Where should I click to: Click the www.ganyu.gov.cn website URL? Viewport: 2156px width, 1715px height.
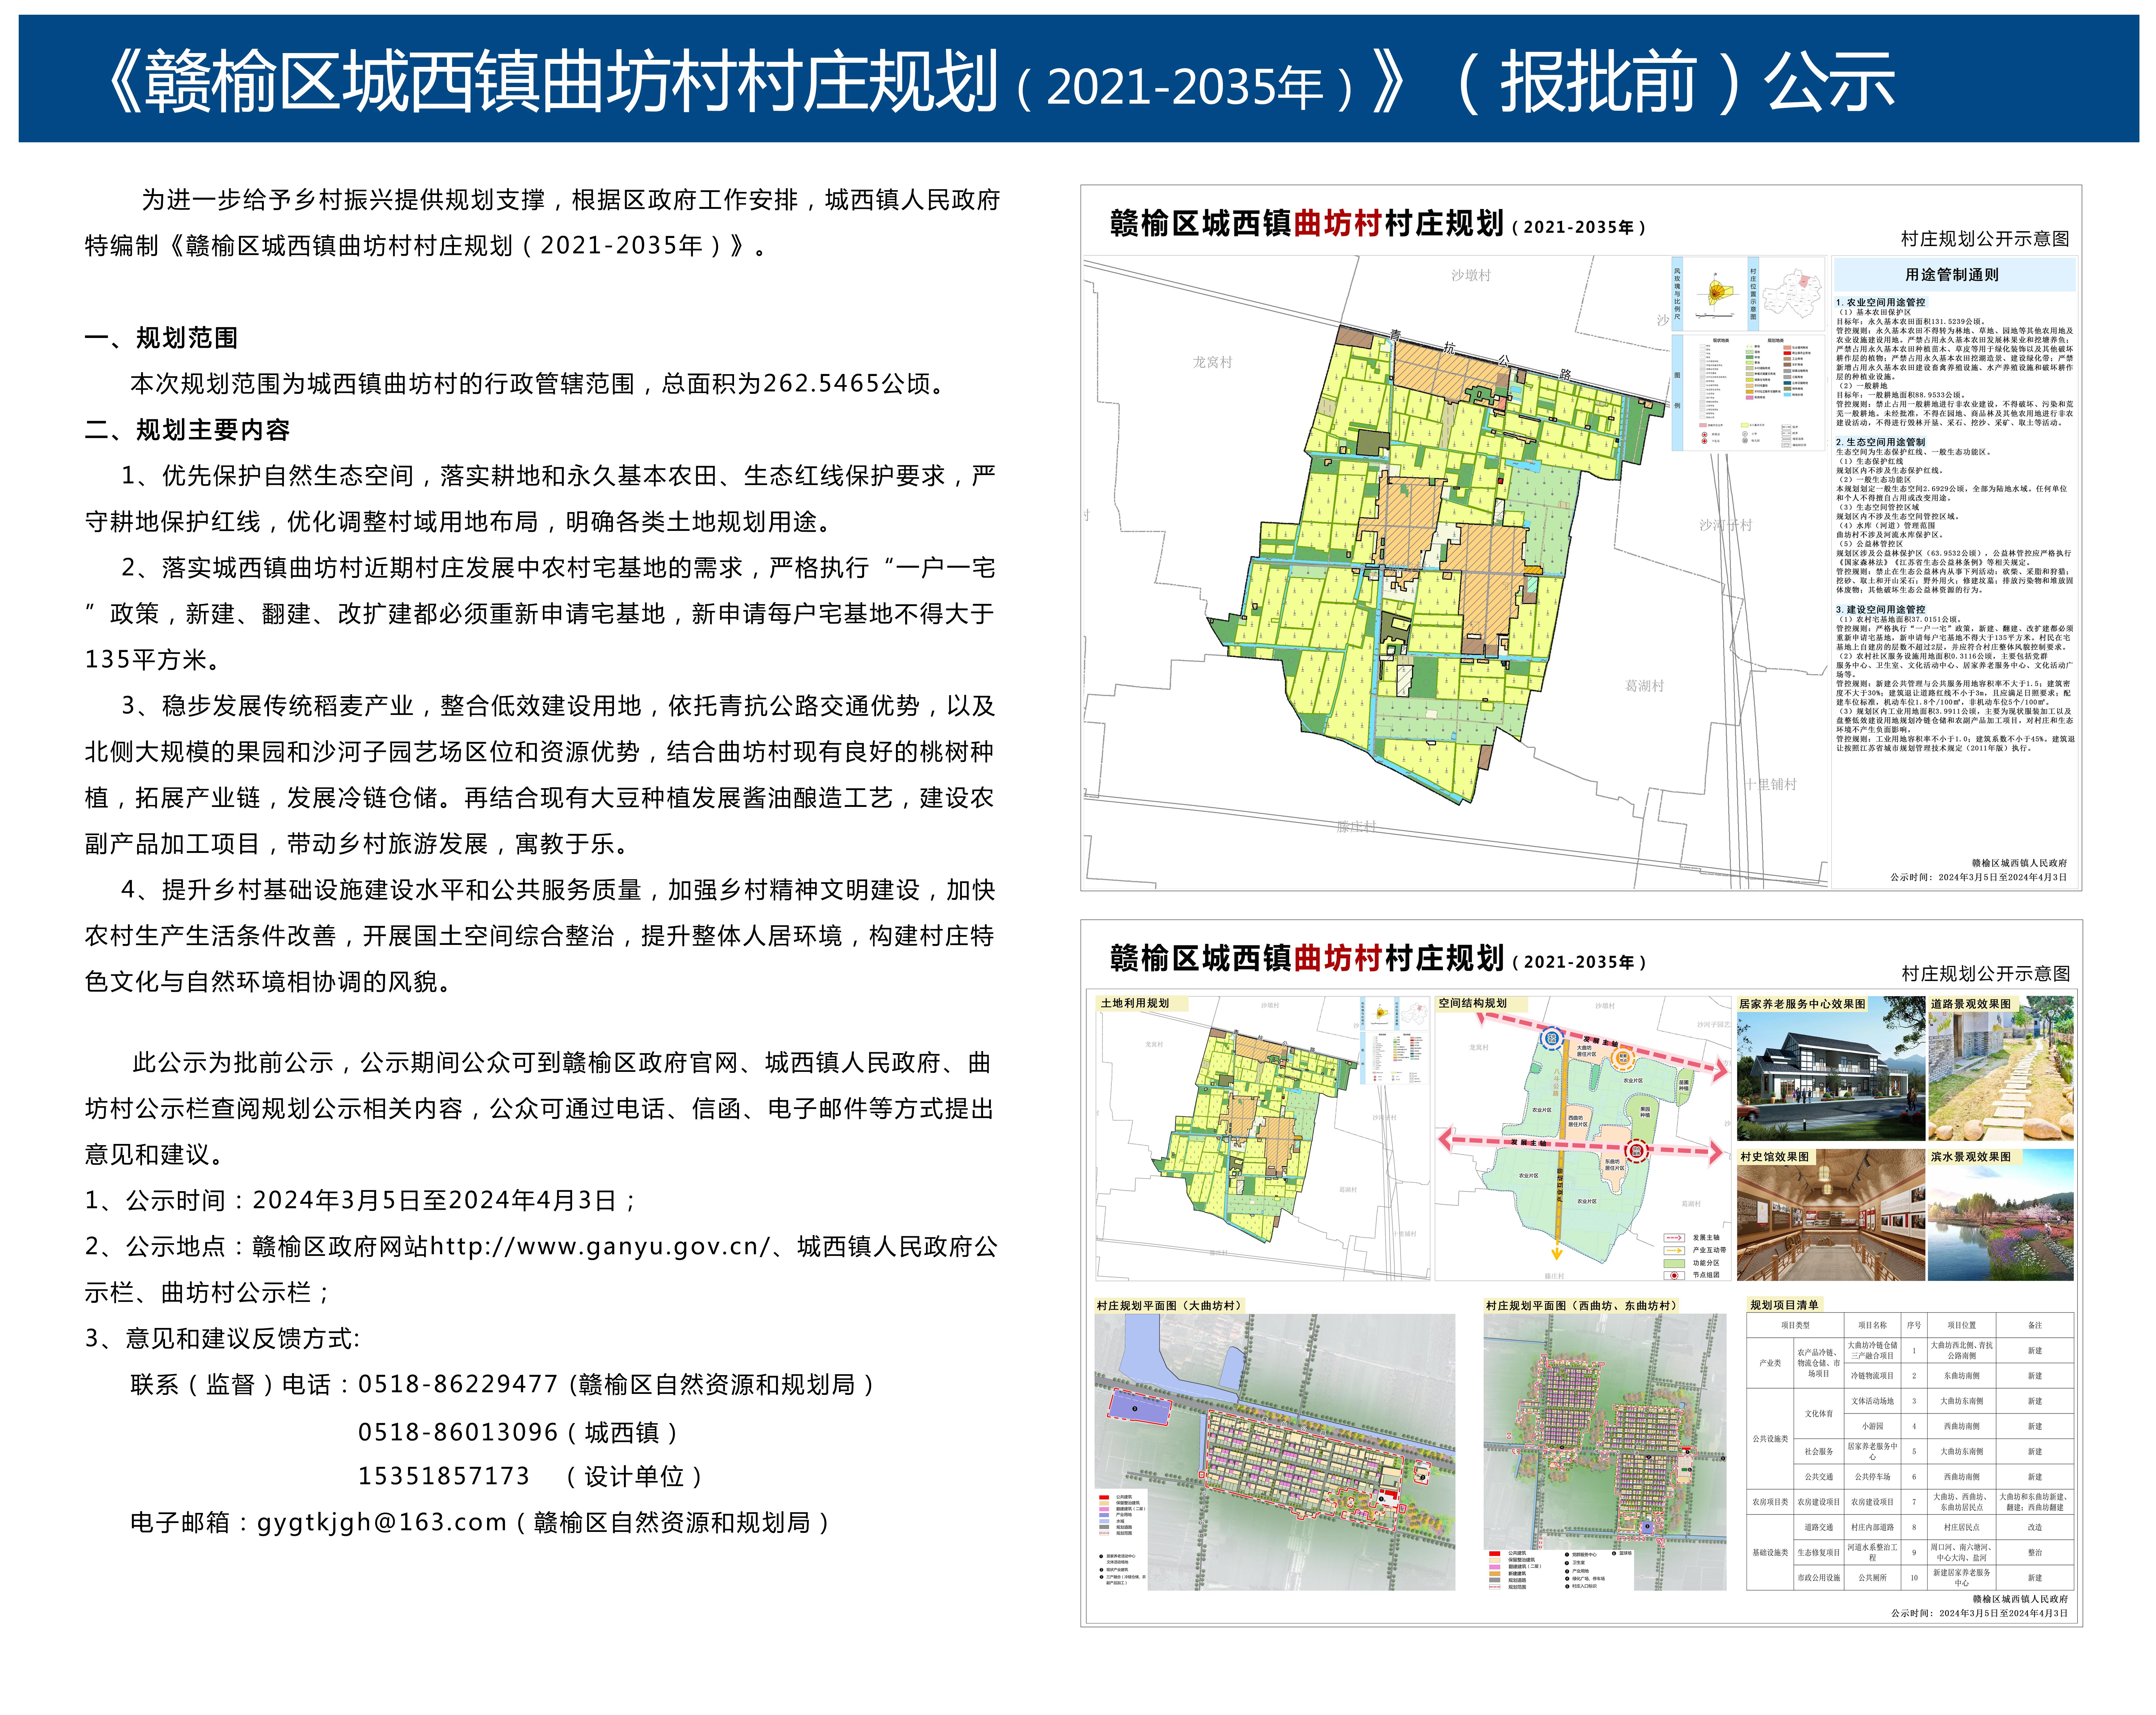point(598,1247)
